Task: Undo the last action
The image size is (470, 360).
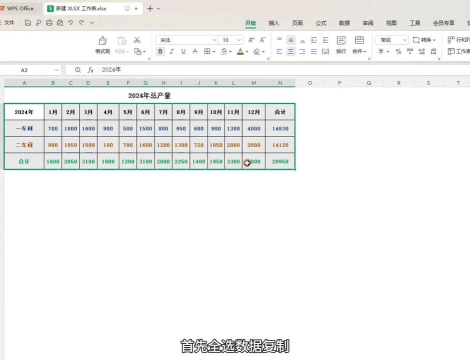Action: pos(71,23)
